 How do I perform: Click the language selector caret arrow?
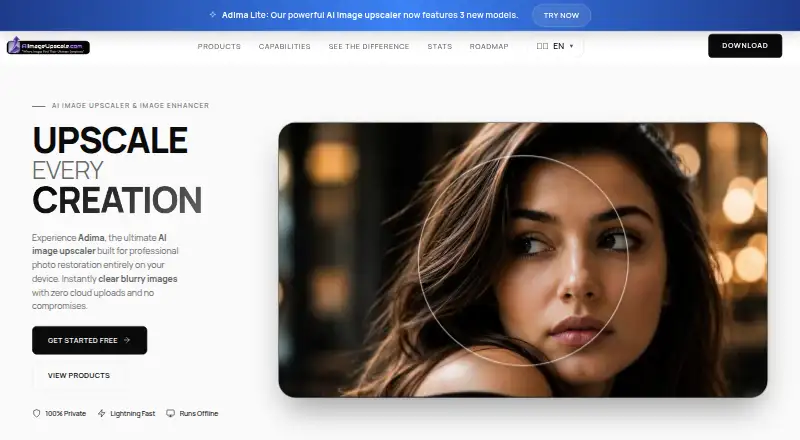[571, 46]
